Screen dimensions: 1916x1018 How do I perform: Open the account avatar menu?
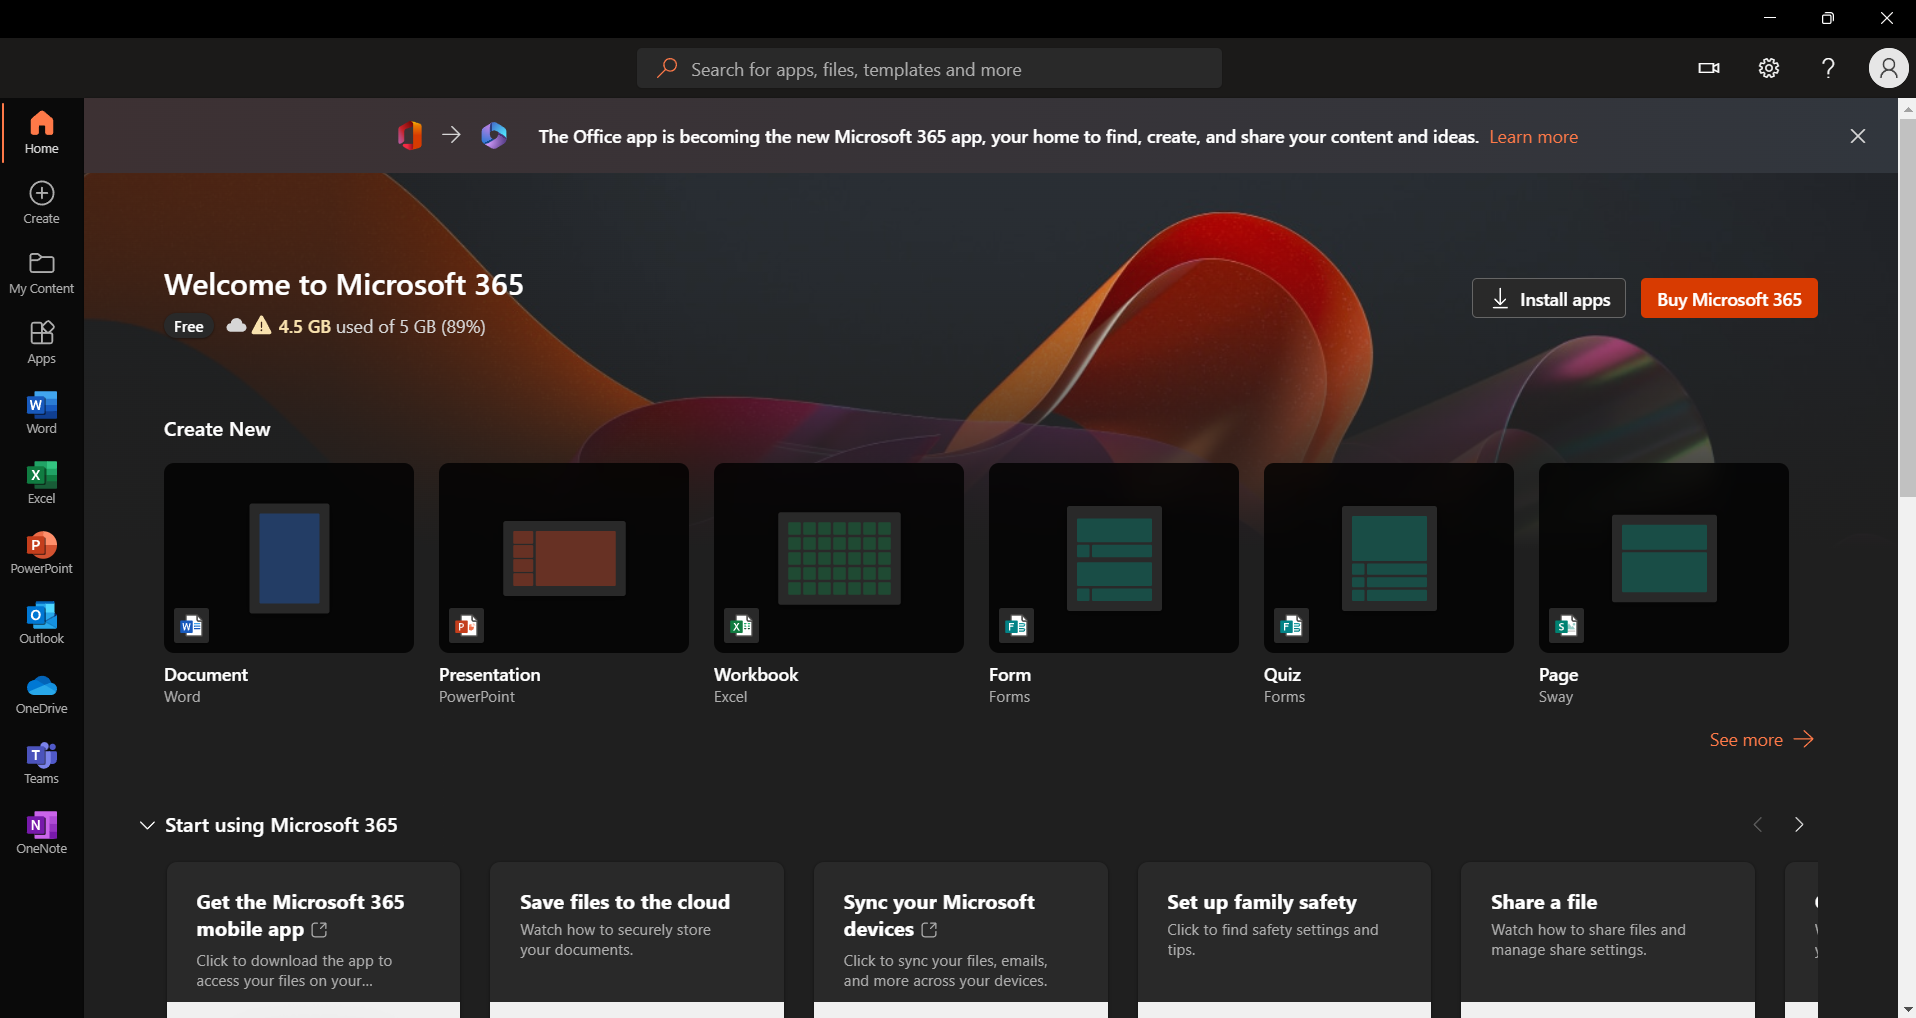1886,68
